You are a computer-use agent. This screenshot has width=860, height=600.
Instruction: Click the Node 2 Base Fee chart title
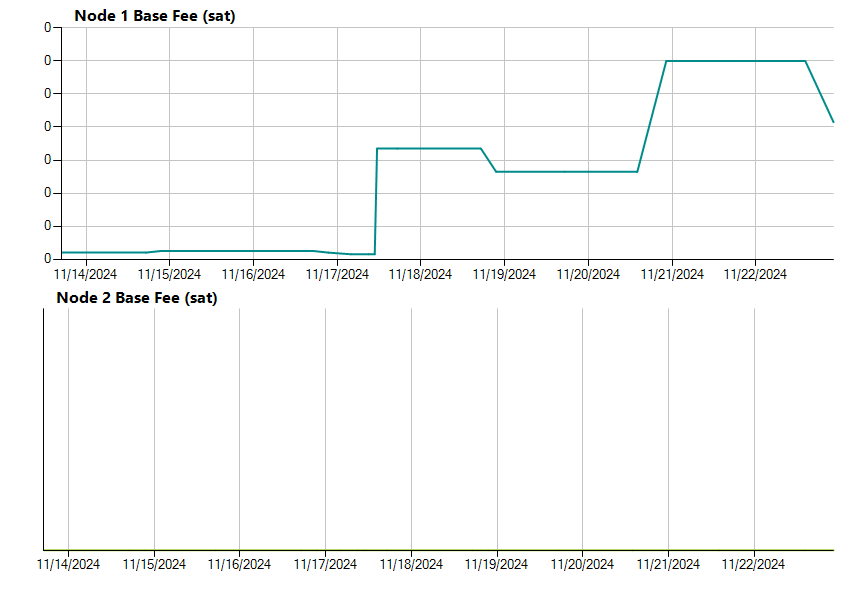coord(137,297)
